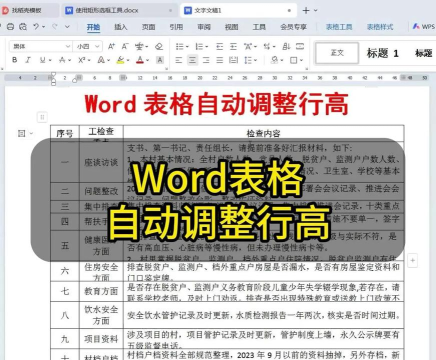
Task: Insert bulleted list icon
Action: pyautogui.click(x=180, y=46)
